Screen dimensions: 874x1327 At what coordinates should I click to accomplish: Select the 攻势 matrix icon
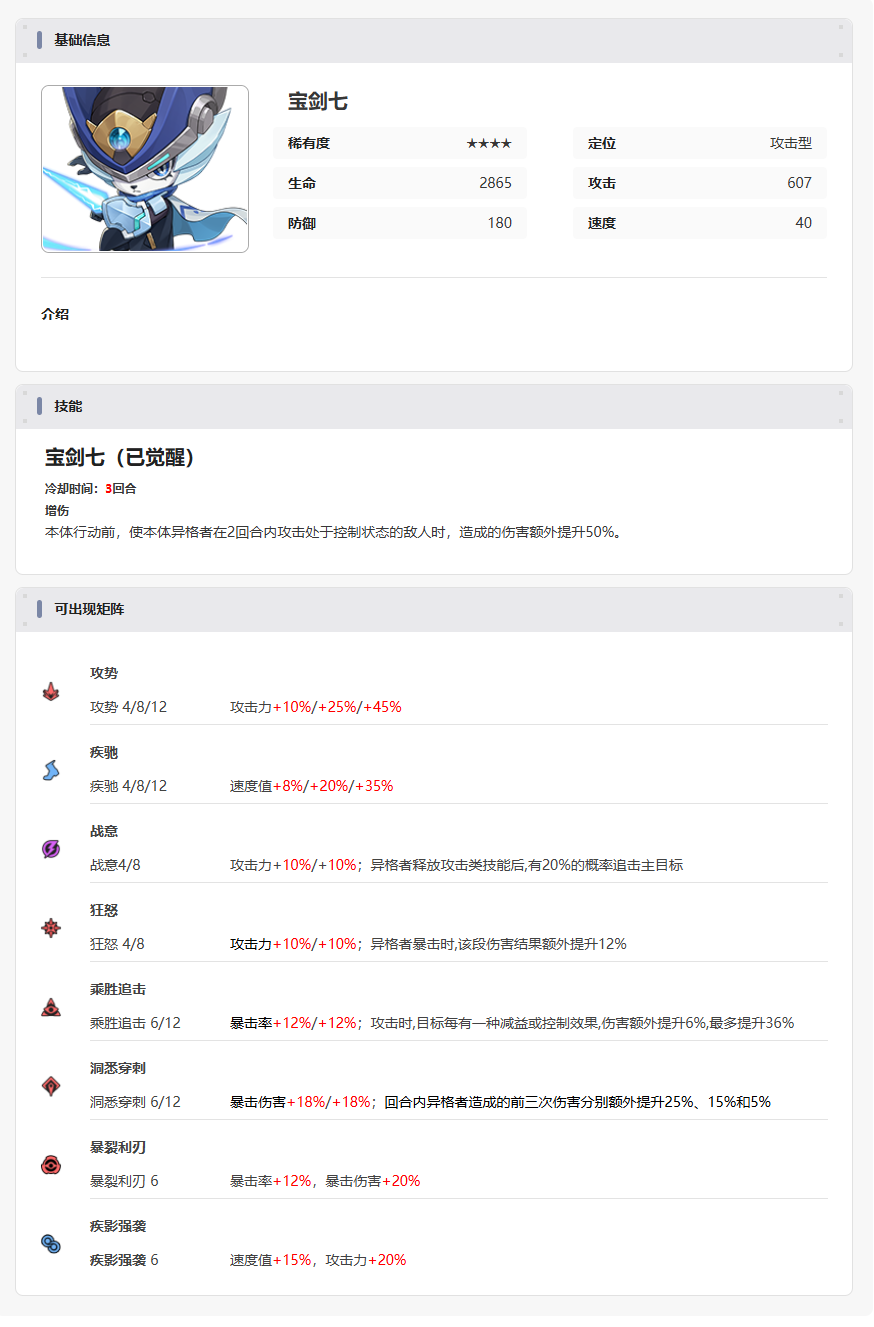click(50, 690)
